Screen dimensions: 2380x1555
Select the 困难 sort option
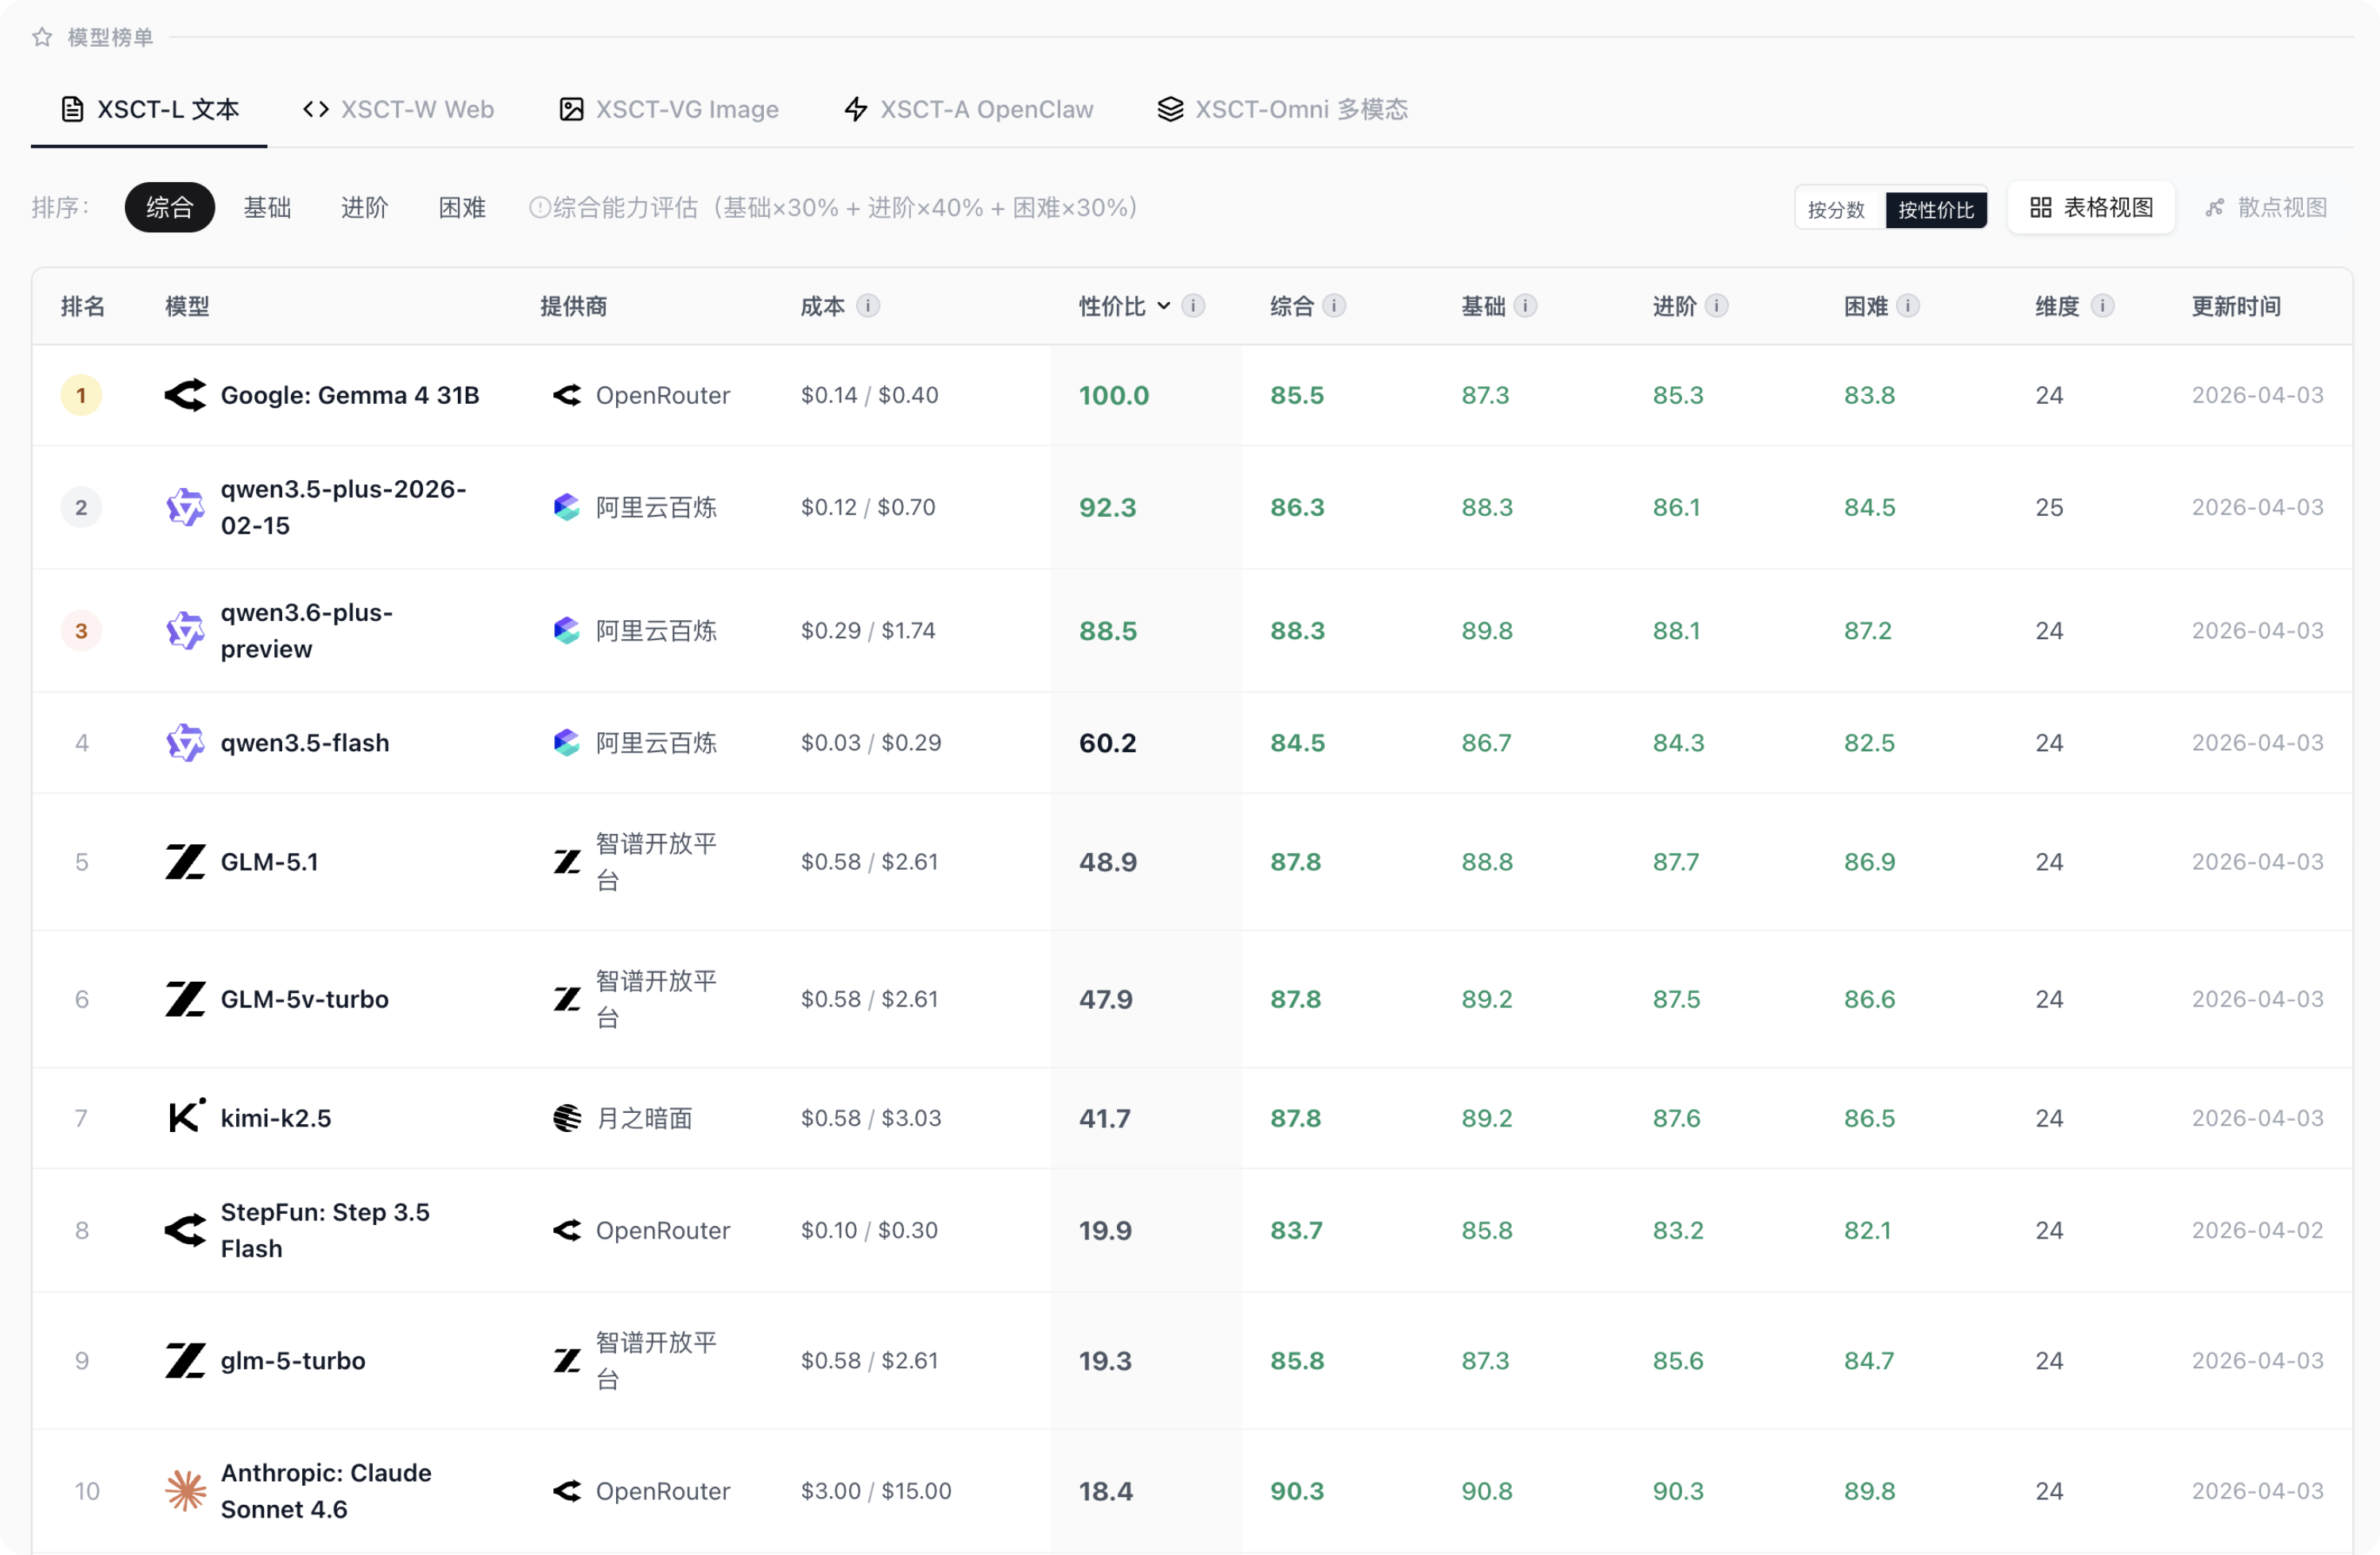click(x=461, y=207)
